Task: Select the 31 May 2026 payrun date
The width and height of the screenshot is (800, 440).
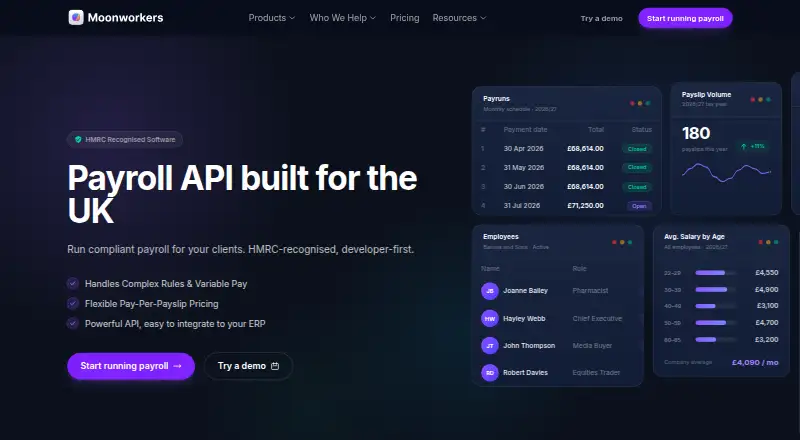Action: 524,167
